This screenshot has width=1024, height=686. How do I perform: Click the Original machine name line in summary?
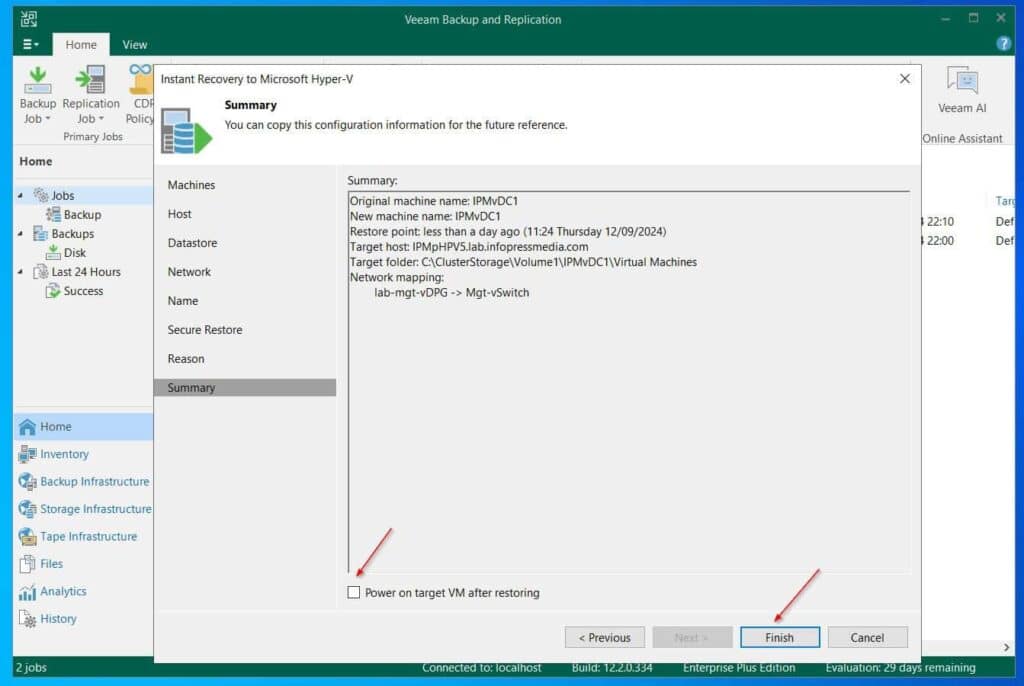click(434, 201)
